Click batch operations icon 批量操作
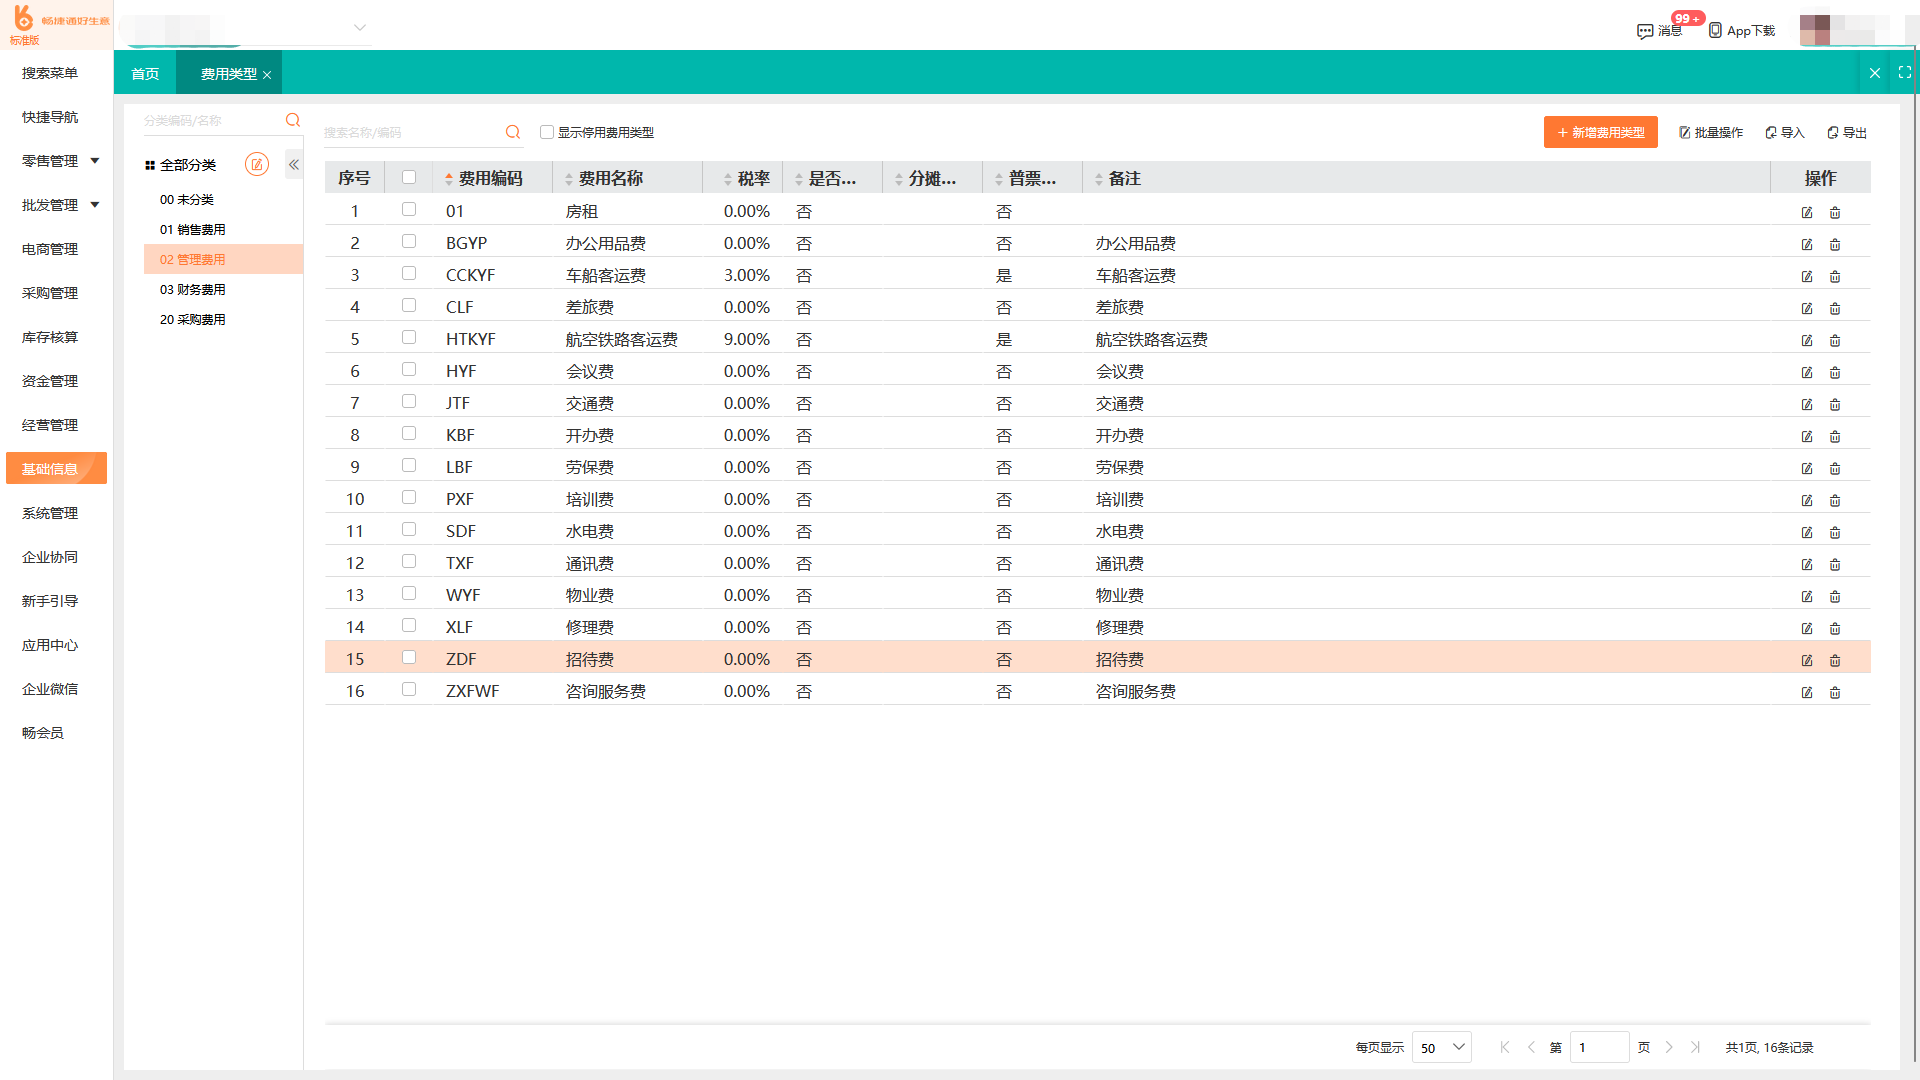The image size is (1920, 1080). click(1710, 131)
